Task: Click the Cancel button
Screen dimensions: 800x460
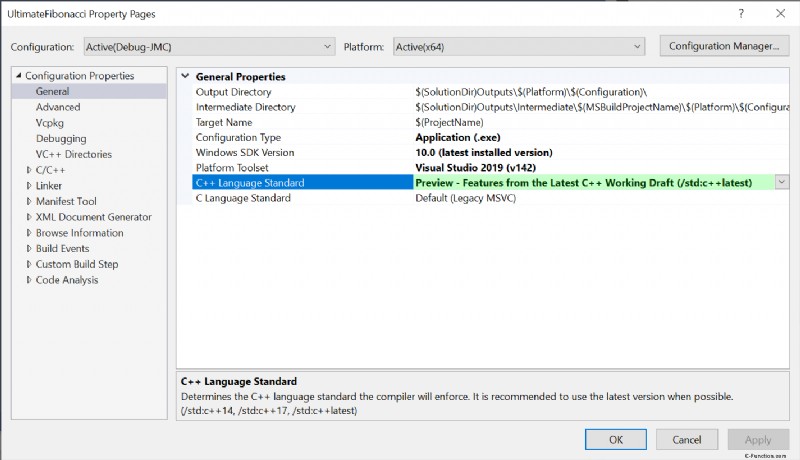Action: [687, 439]
